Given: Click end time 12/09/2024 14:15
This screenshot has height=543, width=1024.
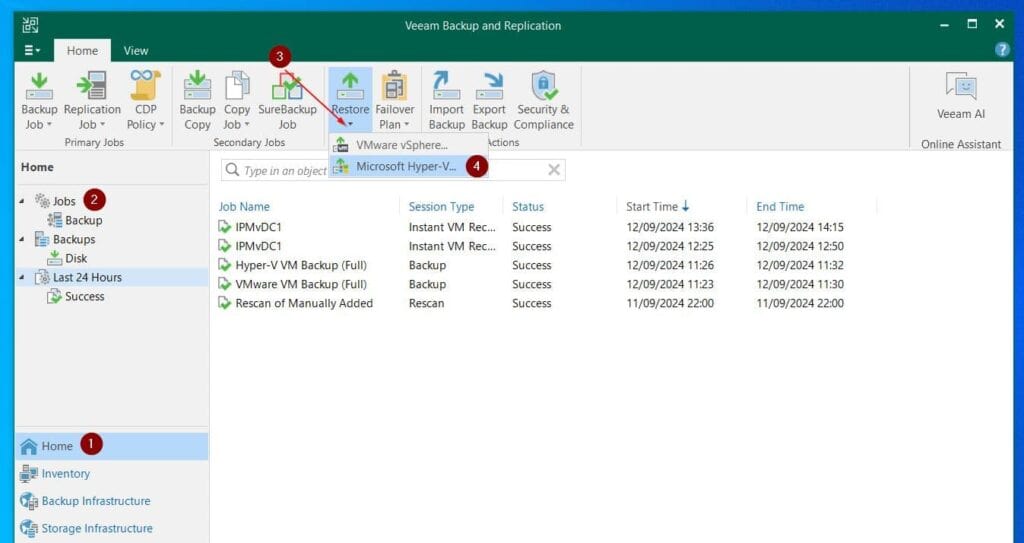Looking at the screenshot, I should 800,227.
